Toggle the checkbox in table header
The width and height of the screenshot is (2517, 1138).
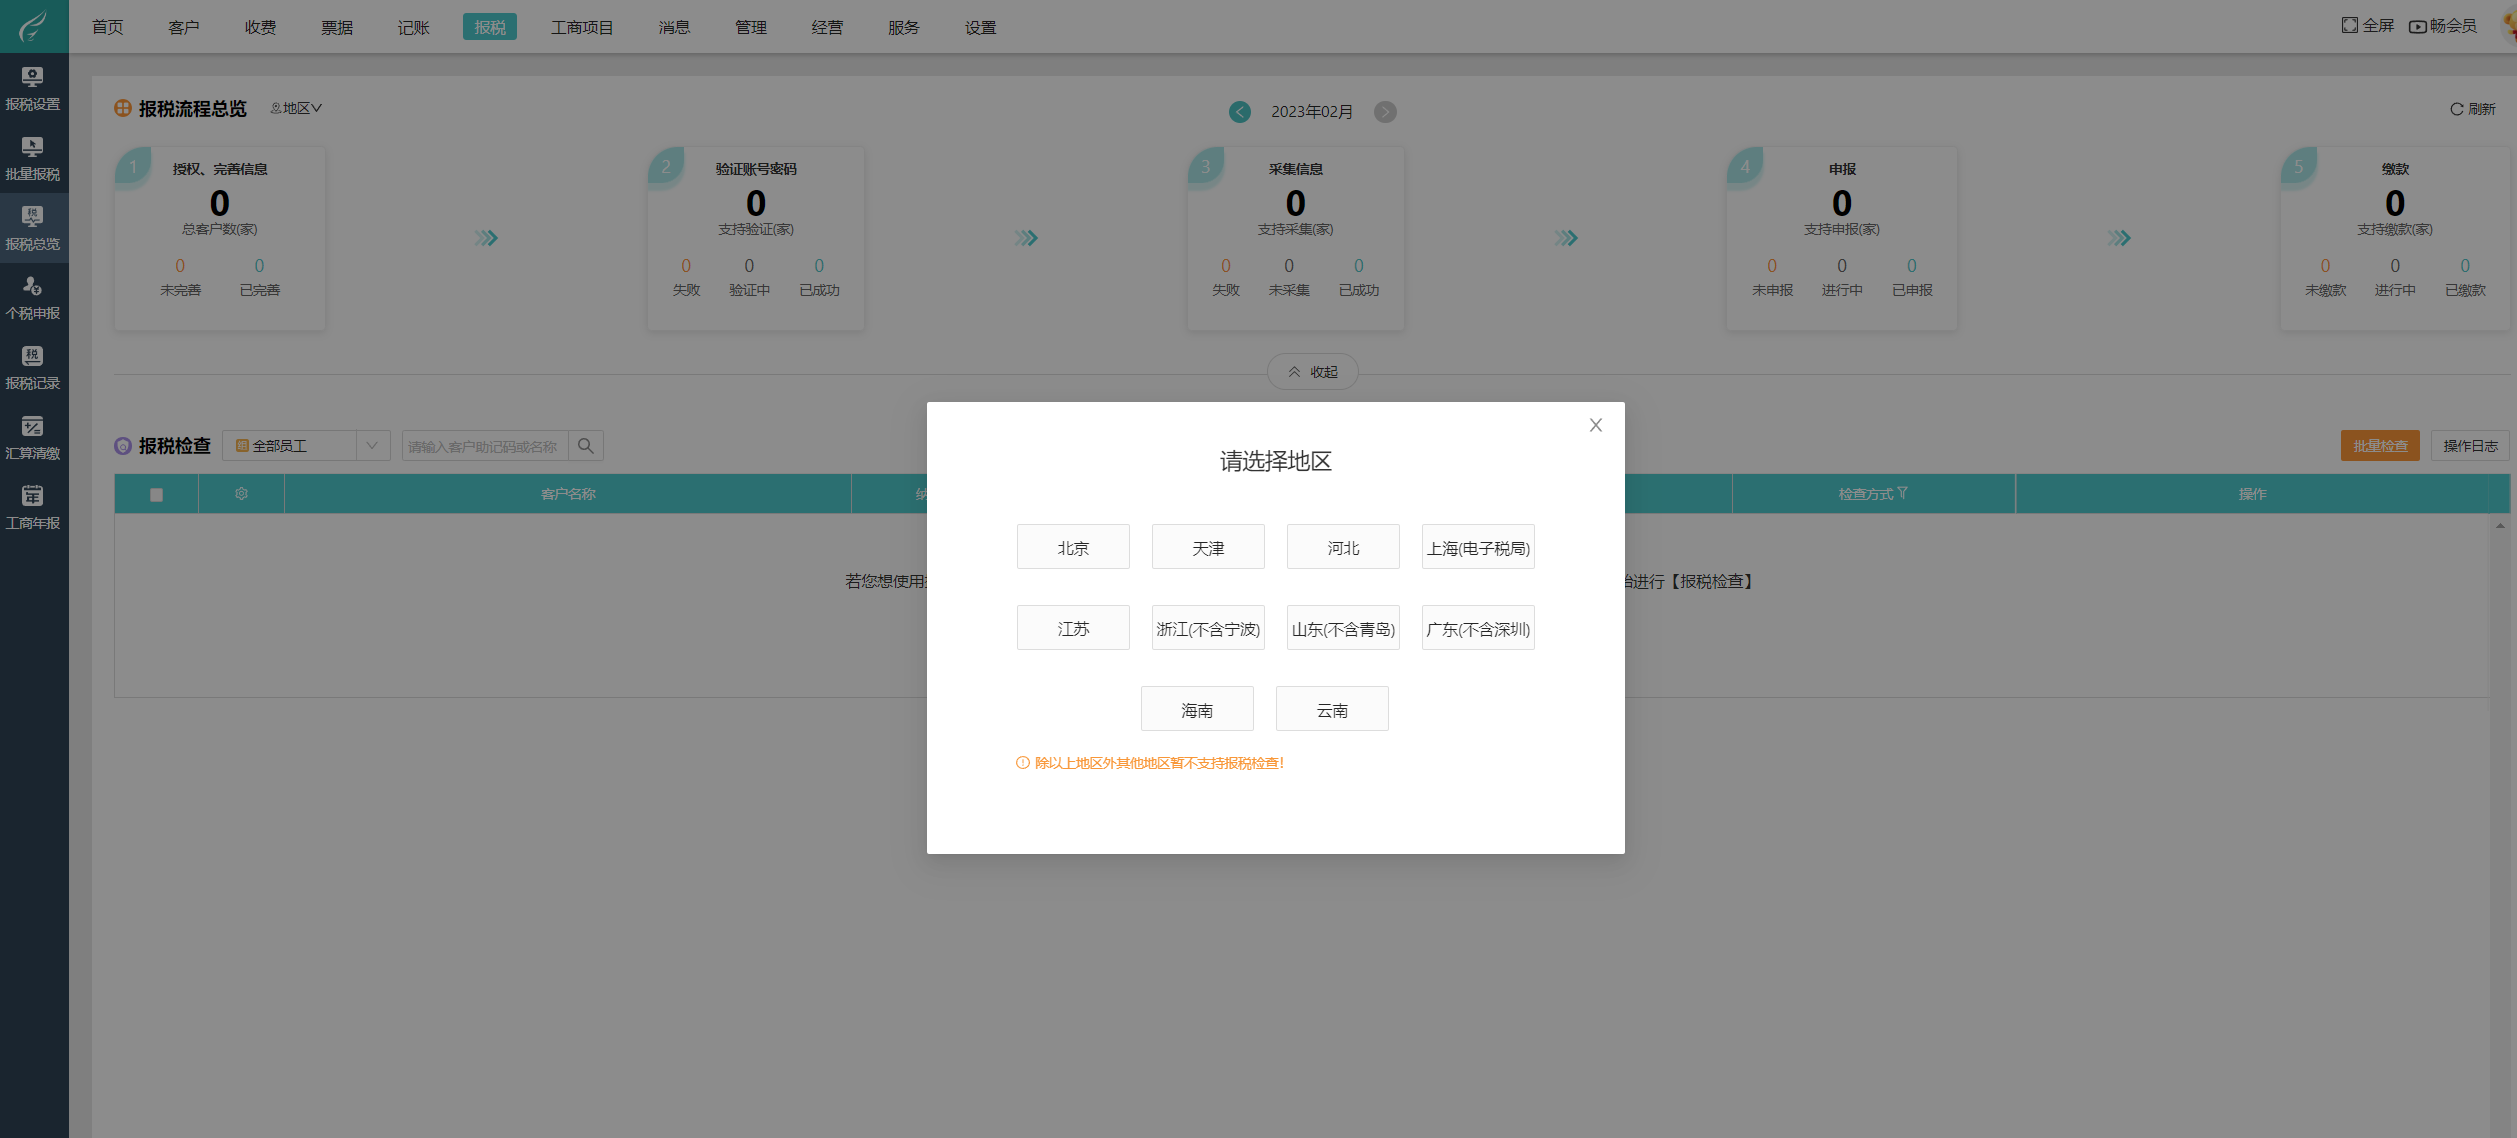pyautogui.click(x=156, y=493)
